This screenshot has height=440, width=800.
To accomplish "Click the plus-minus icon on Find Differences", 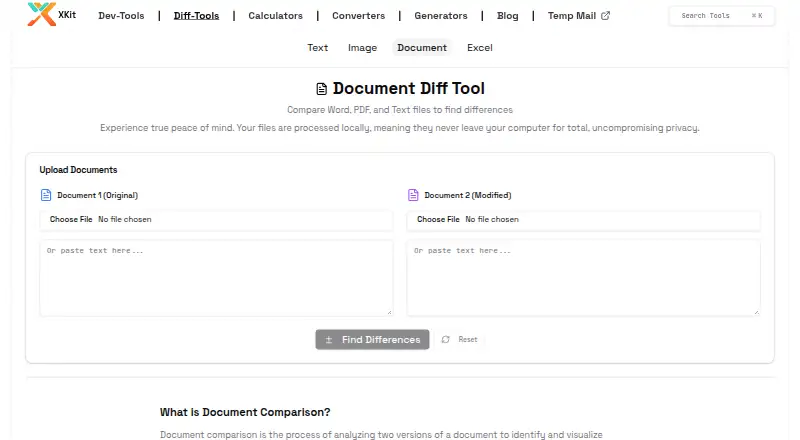I will 329,340.
